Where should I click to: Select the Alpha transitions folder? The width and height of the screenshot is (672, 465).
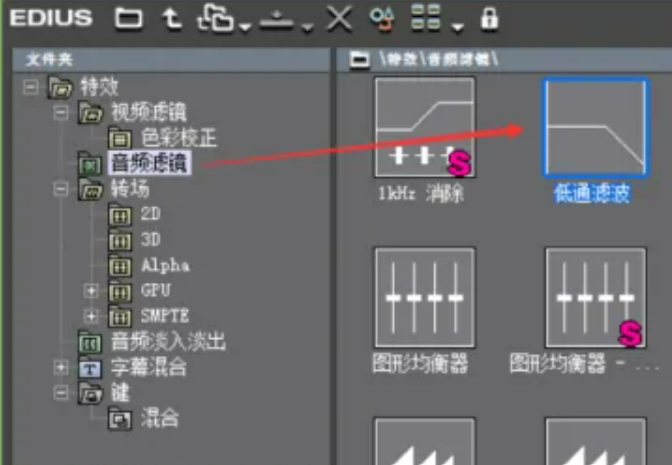[164, 265]
